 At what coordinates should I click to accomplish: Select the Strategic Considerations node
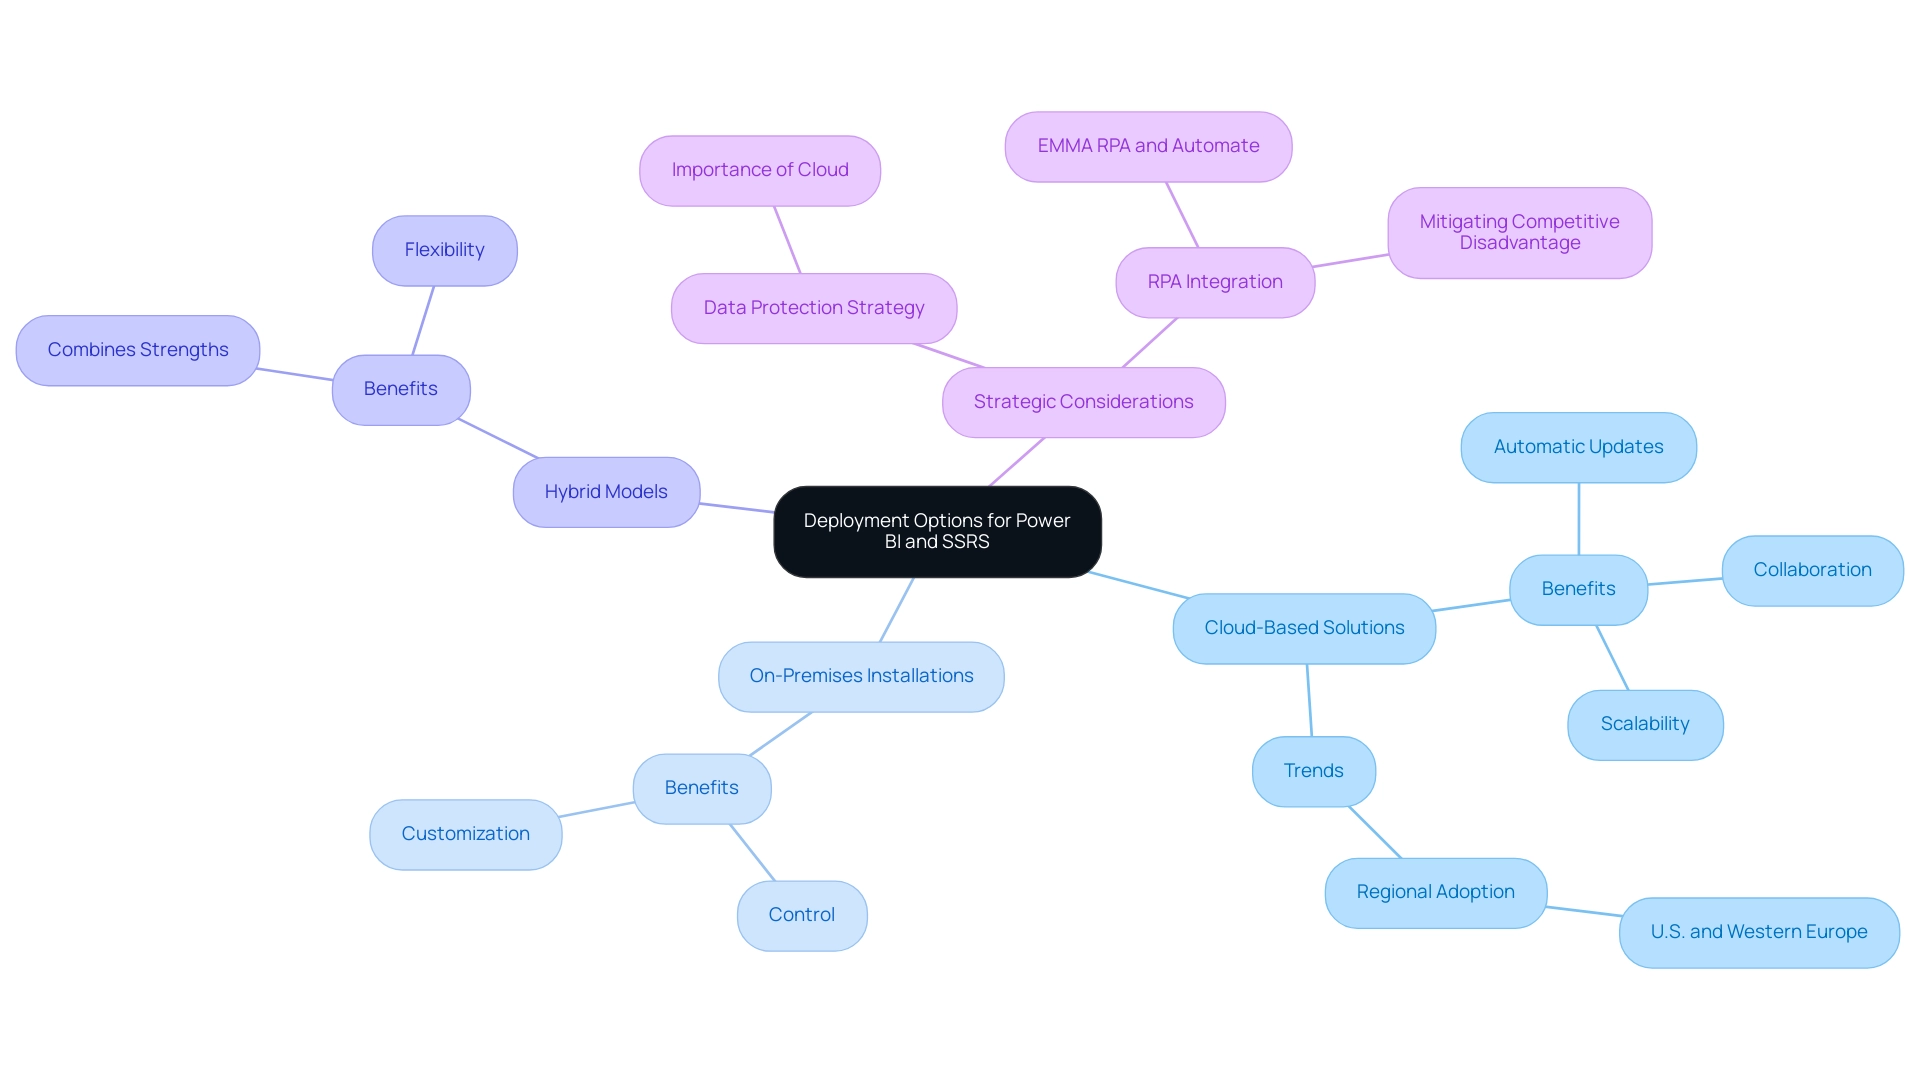[x=1083, y=401]
